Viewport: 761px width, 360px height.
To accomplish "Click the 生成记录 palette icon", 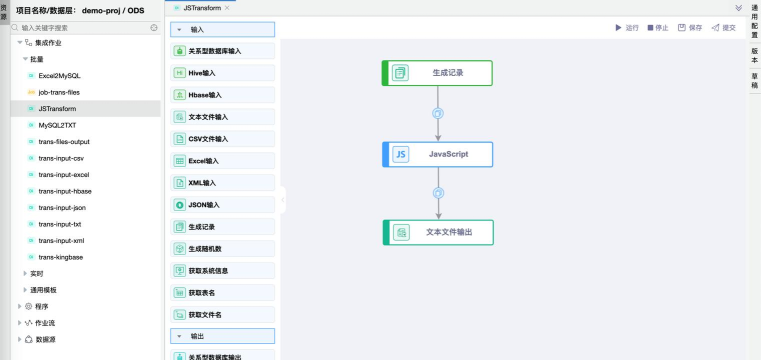I will [x=180, y=227].
